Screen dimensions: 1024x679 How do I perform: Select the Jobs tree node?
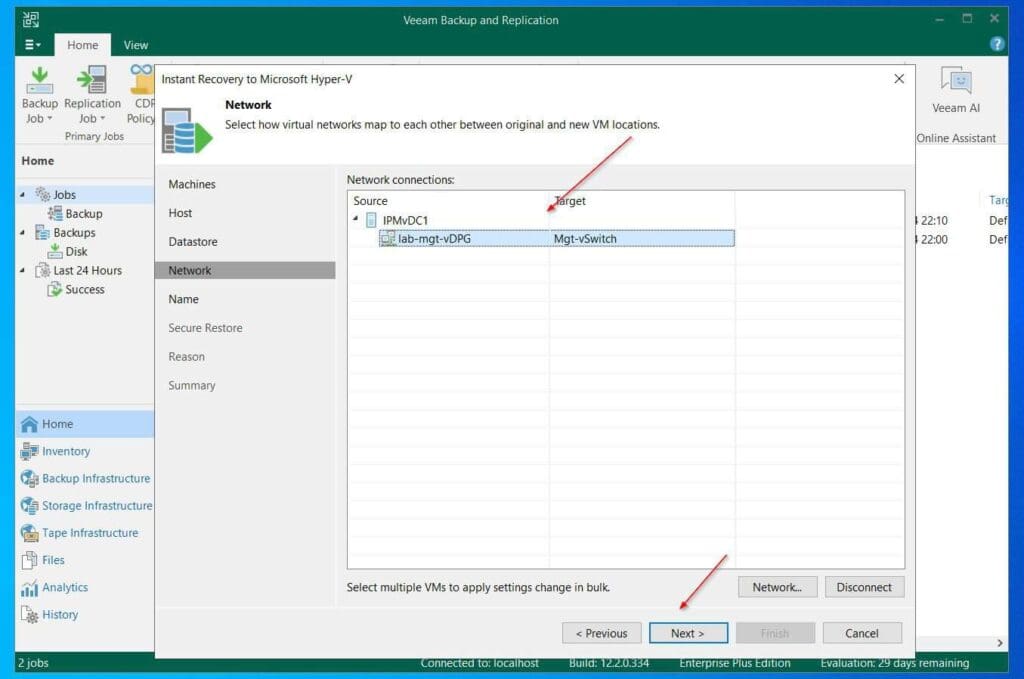point(65,195)
